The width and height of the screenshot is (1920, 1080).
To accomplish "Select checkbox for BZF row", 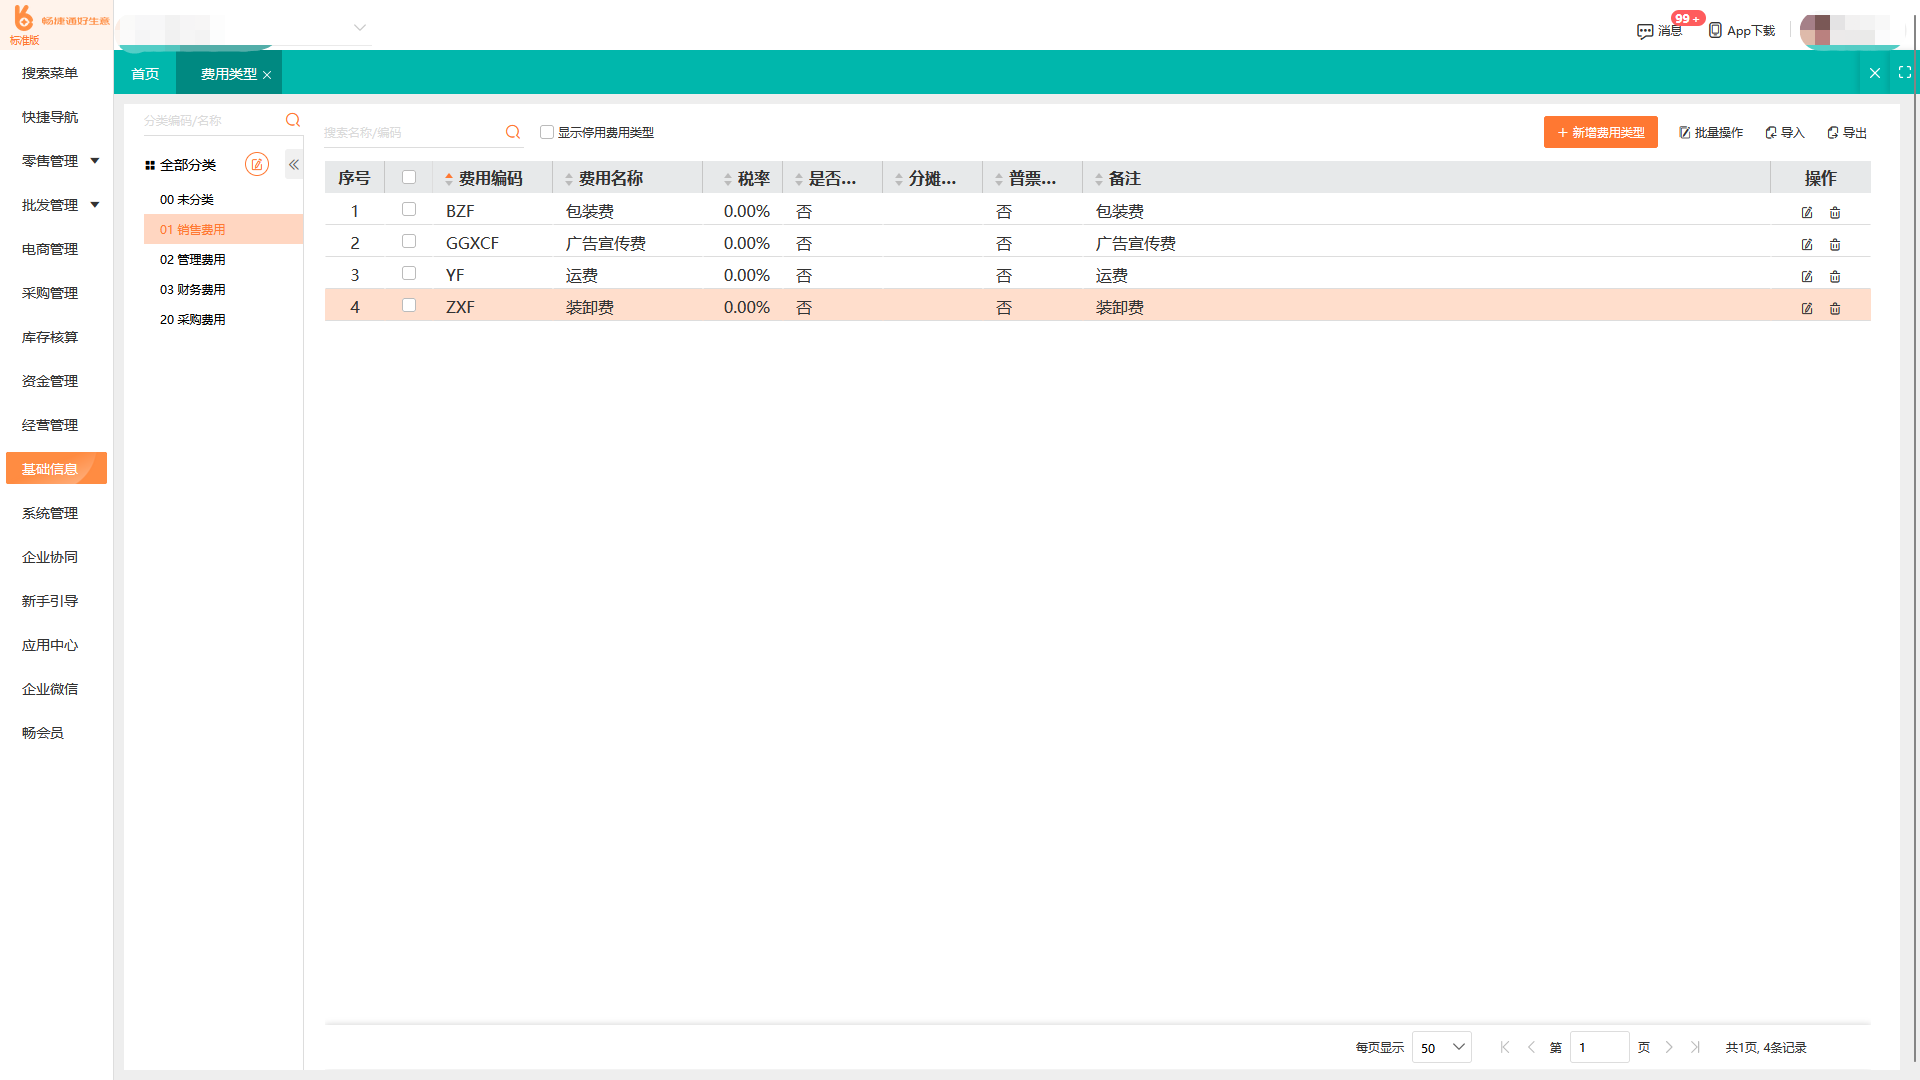I will 409,210.
